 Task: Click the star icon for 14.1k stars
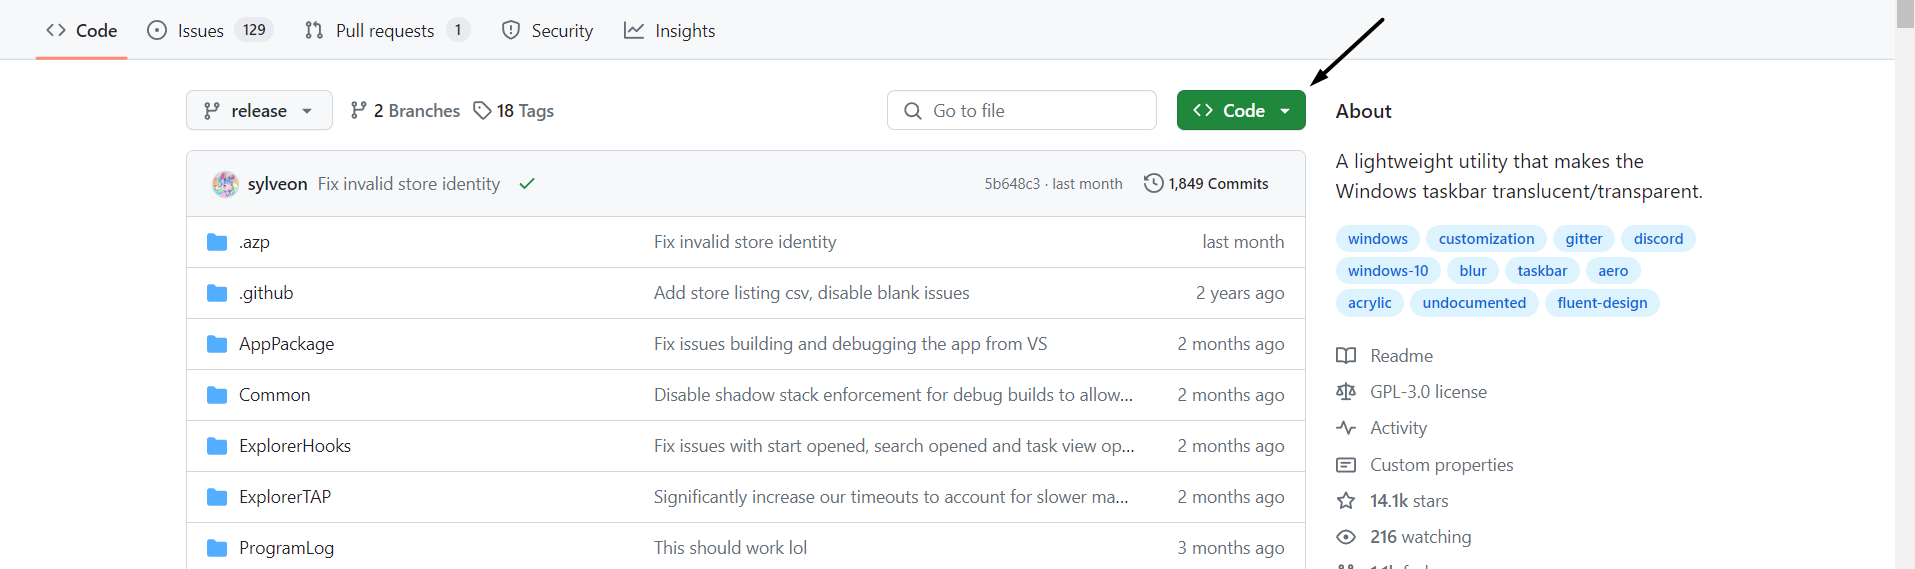(1346, 501)
